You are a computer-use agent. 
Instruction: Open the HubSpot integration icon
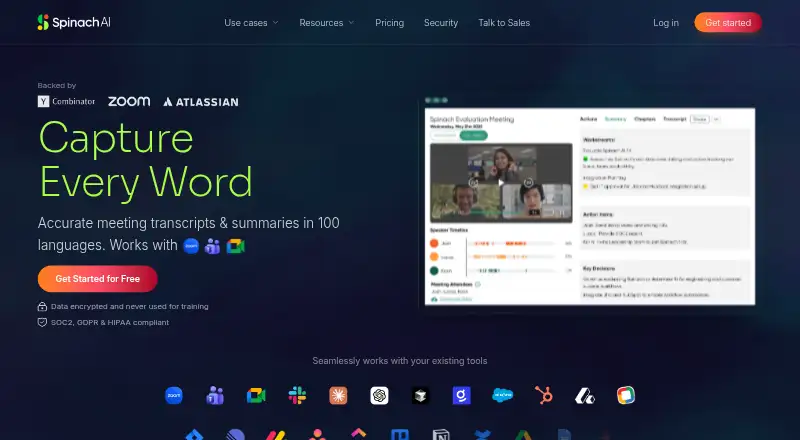[544, 396]
